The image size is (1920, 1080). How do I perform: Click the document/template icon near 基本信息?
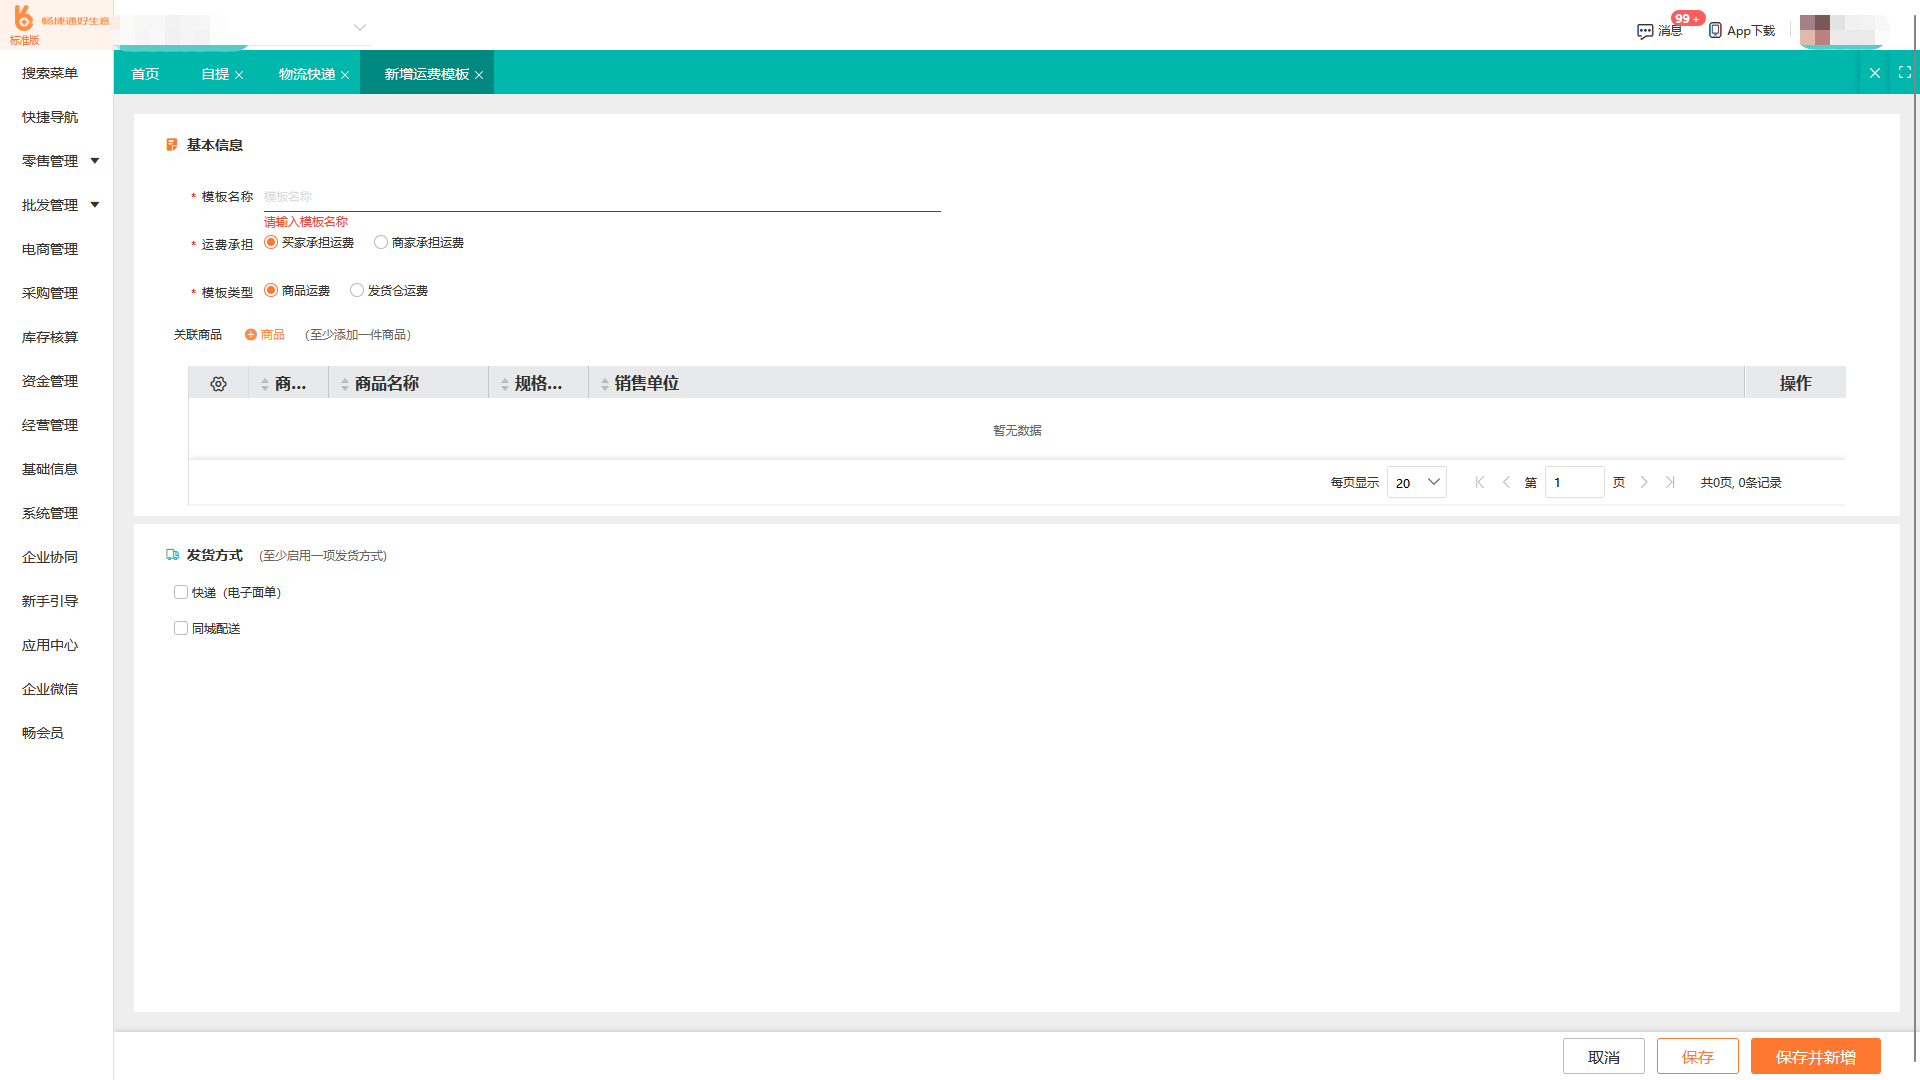pos(173,145)
